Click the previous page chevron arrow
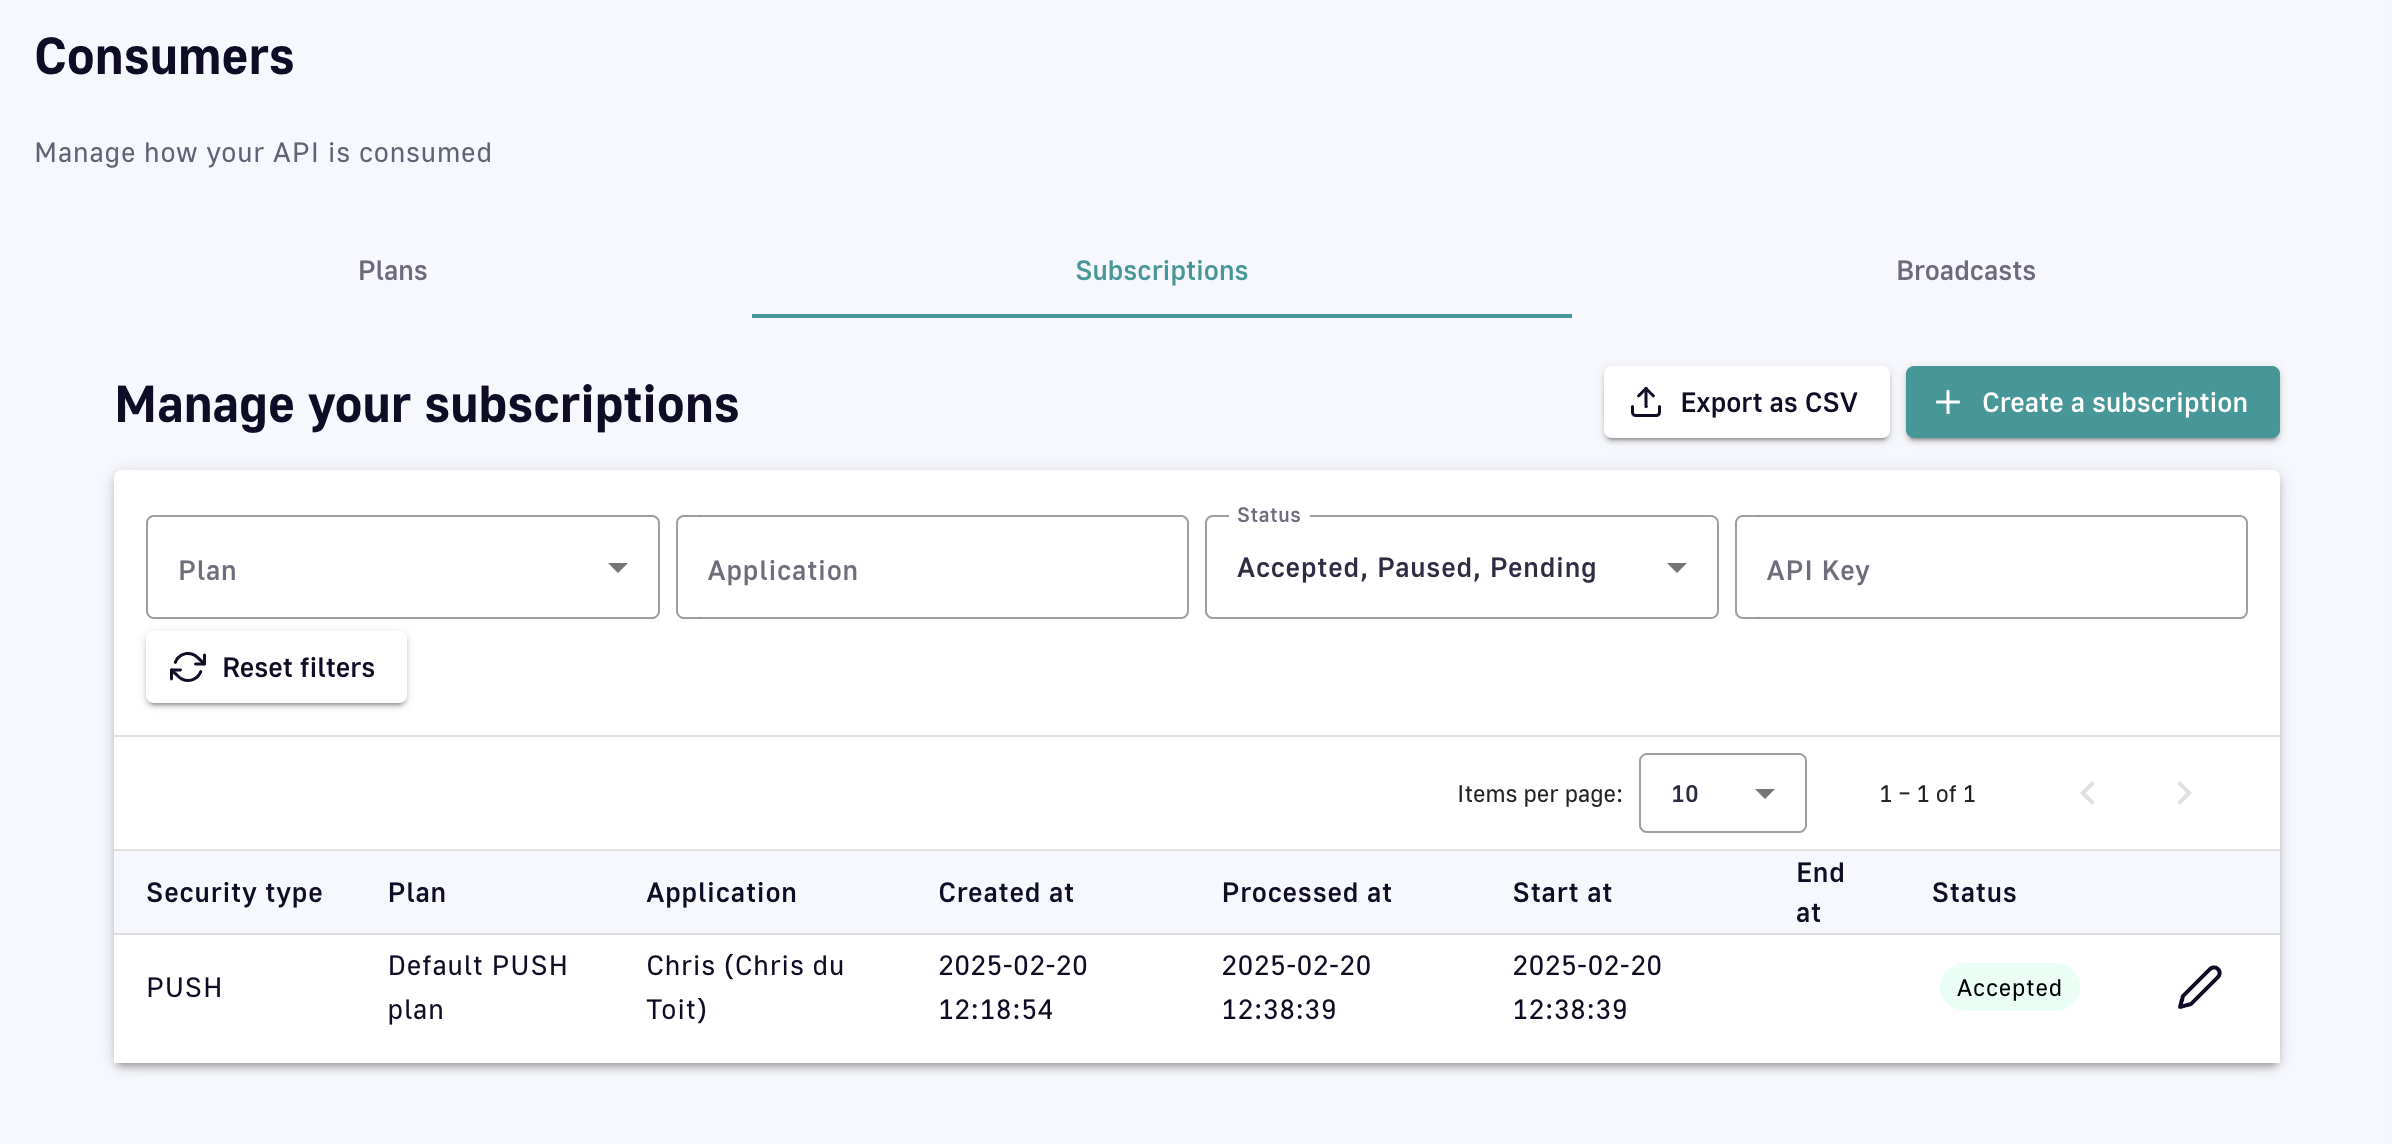2392x1144 pixels. tap(2088, 793)
